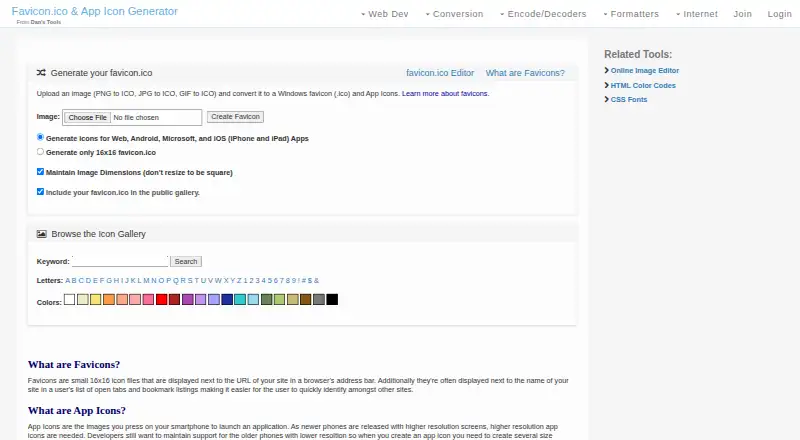Browse gallery icons by number 5
This screenshot has width=800, height=440.
270,280
